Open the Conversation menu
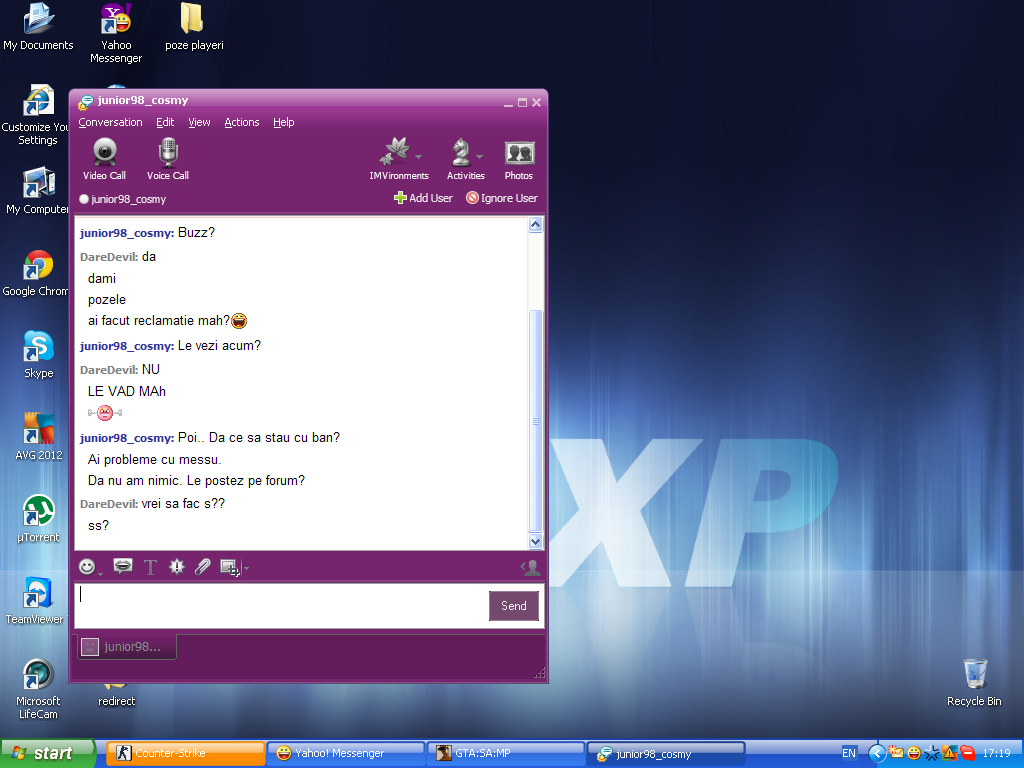1024x768 pixels. (x=110, y=122)
